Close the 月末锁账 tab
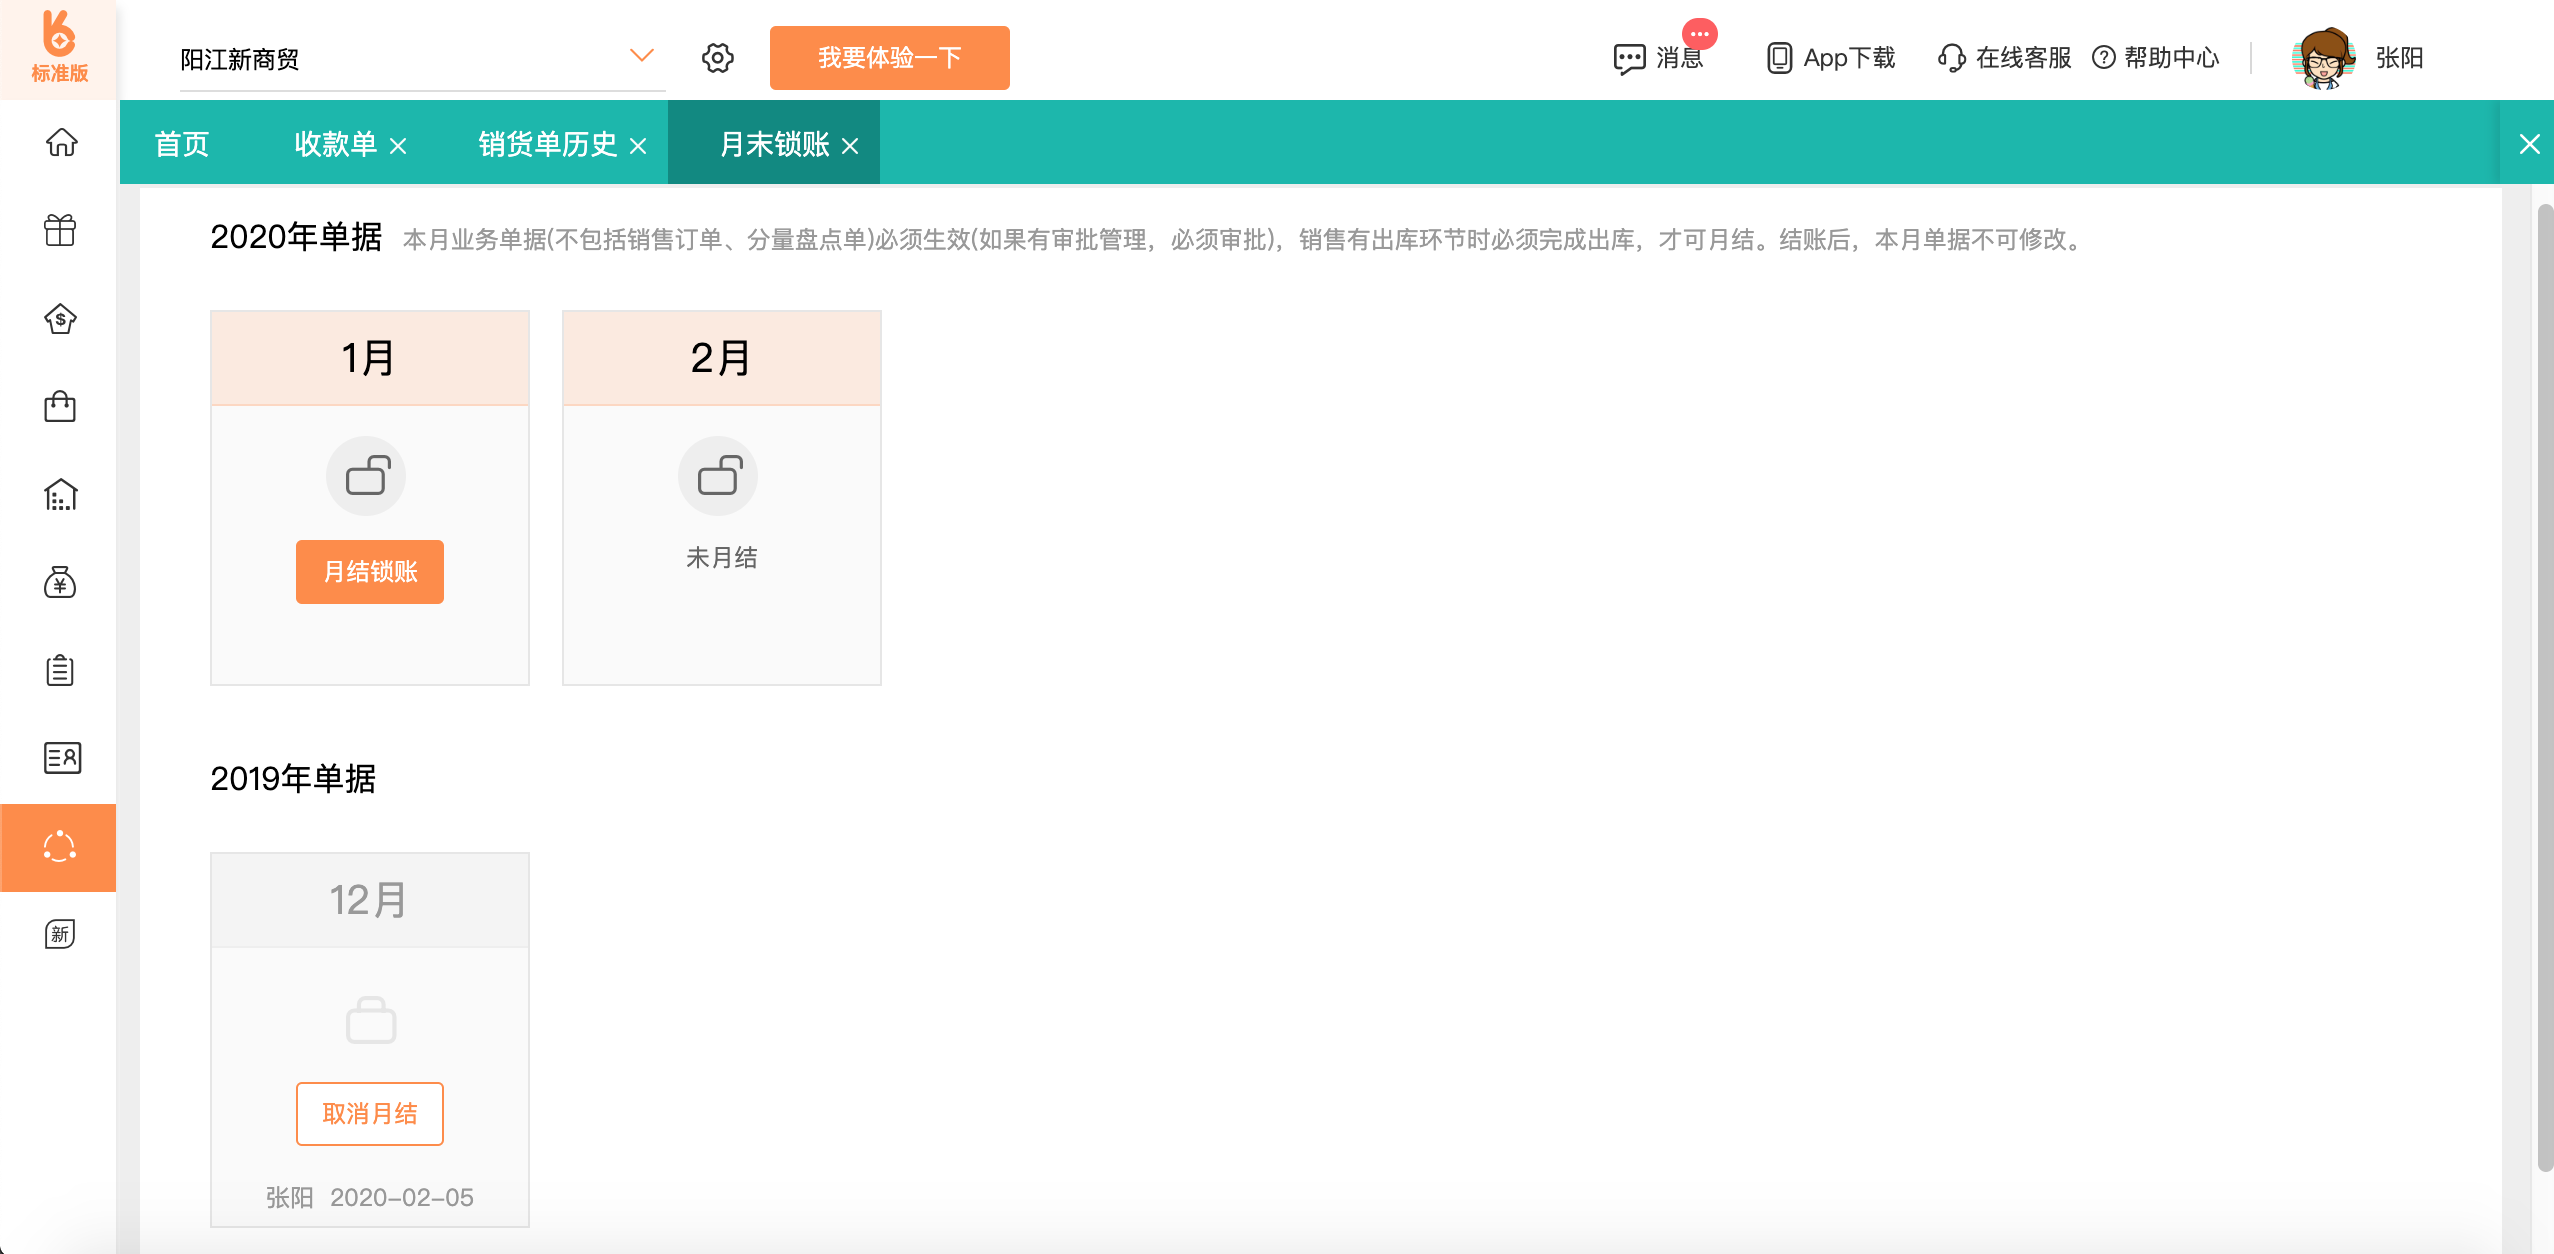This screenshot has width=2554, height=1254. 855,145
